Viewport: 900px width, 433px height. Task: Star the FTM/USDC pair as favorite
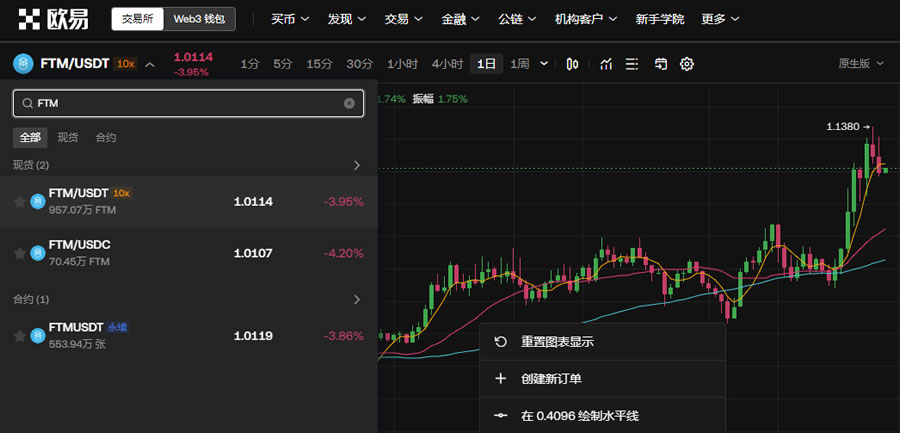click(x=19, y=253)
